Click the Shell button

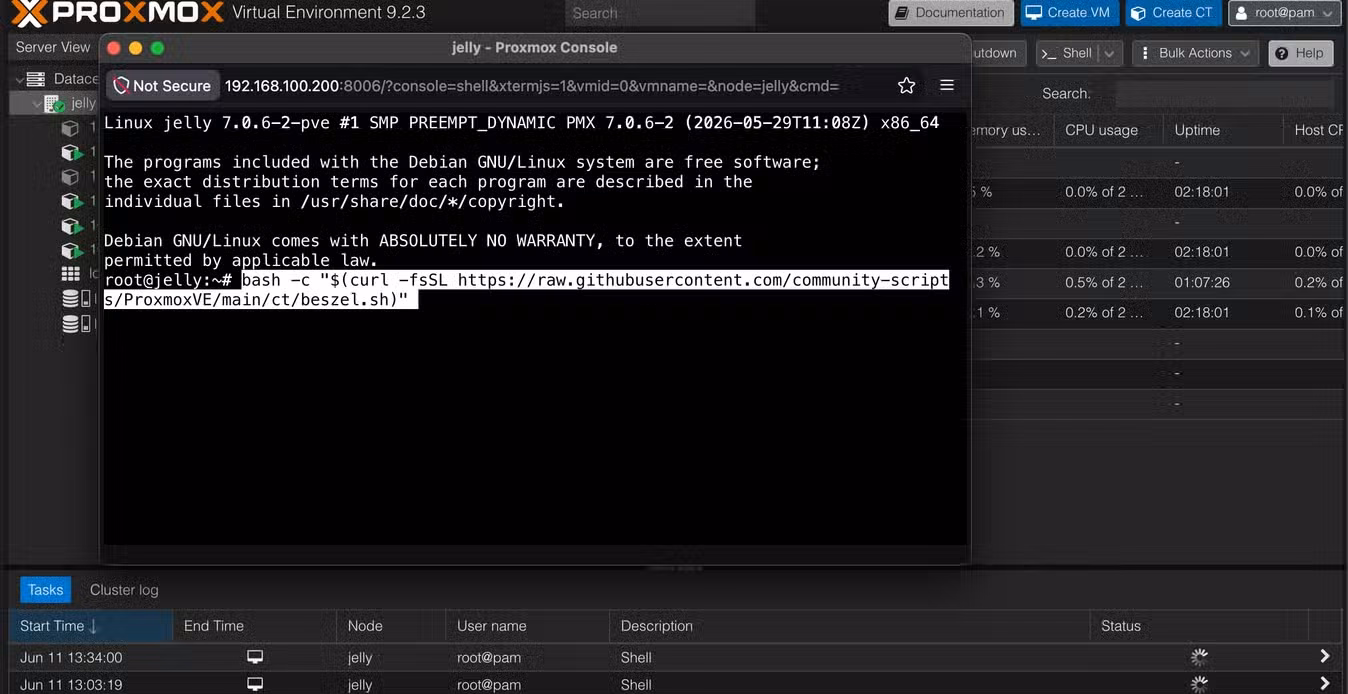point(1067,53)
